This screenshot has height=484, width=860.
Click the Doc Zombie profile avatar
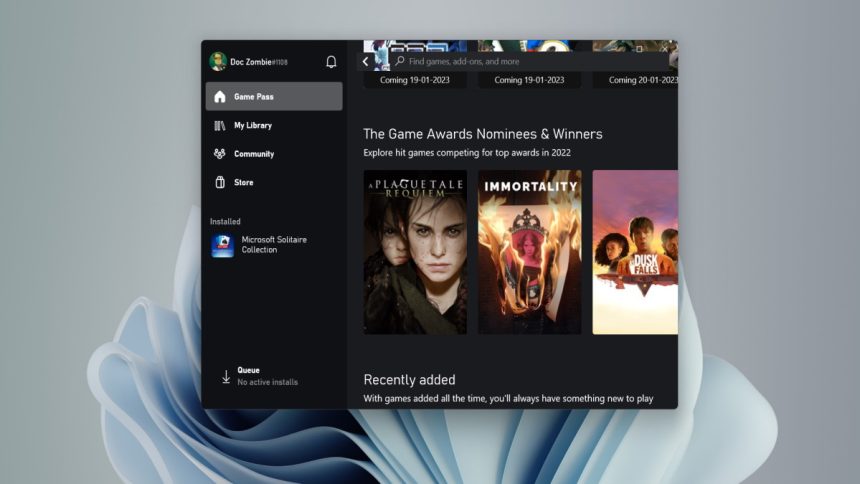pyautogui.click(x=218, y=61)
